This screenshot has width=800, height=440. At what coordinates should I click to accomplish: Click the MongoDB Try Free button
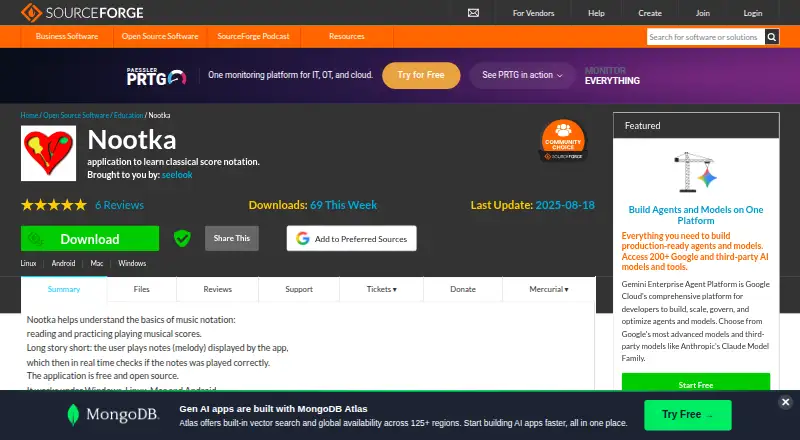[x=688, y=414]
